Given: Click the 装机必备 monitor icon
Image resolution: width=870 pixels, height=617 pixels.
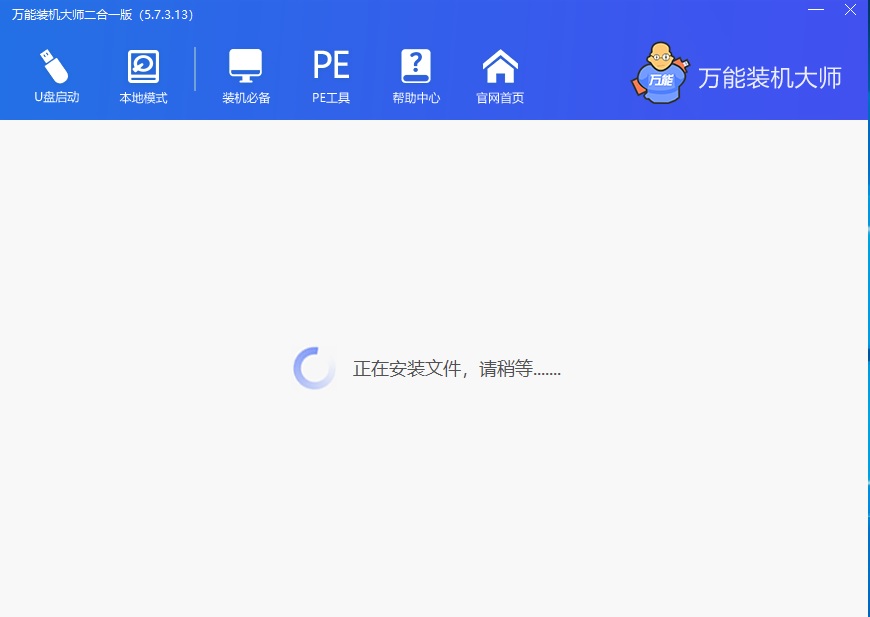Looking at the screenshot, I should pos(244,66).
